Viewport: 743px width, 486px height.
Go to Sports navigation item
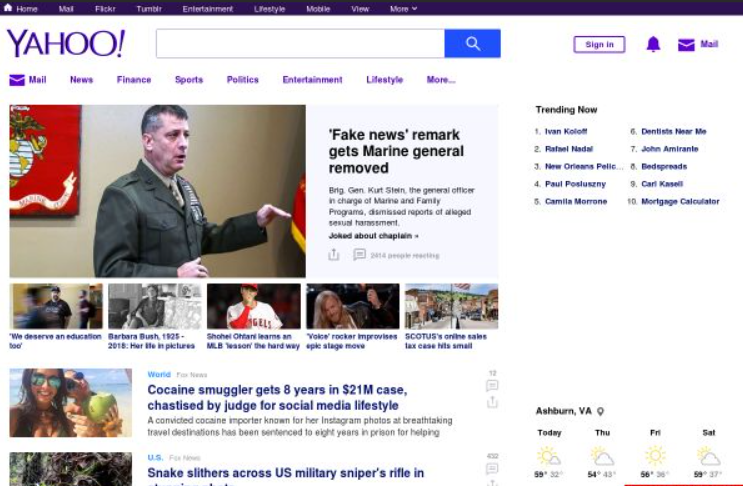189,80
